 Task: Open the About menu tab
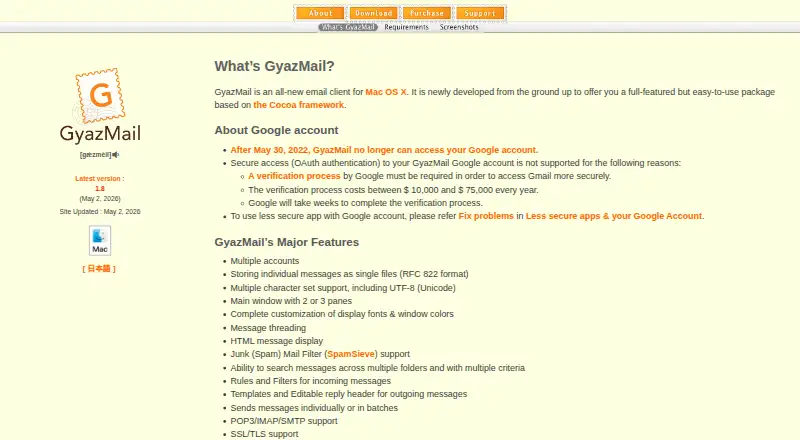(320, 13)
